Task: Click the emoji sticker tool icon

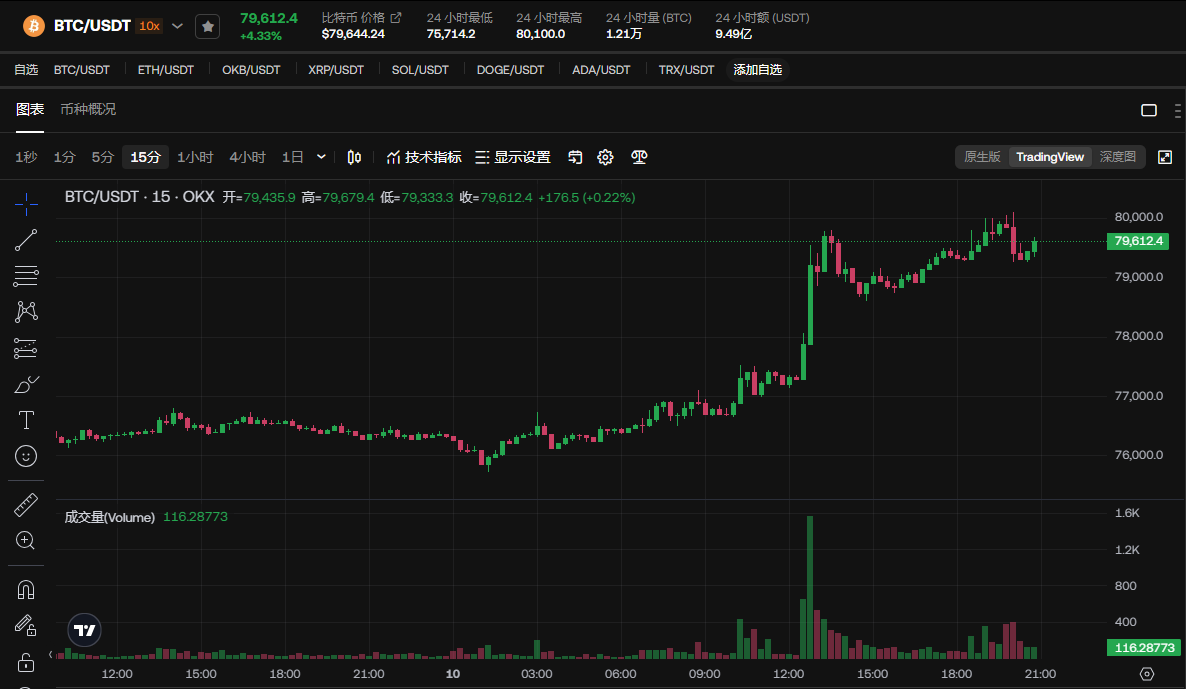Action: pos(27,456)
